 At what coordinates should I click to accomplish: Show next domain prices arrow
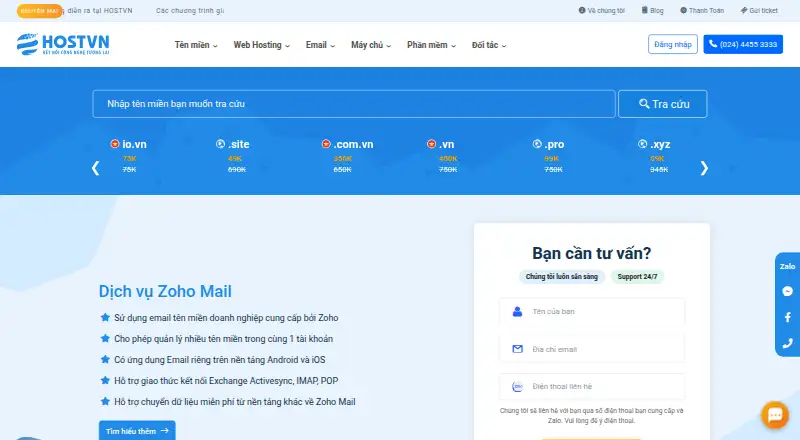pyautogui.click(x=704, y=168)
